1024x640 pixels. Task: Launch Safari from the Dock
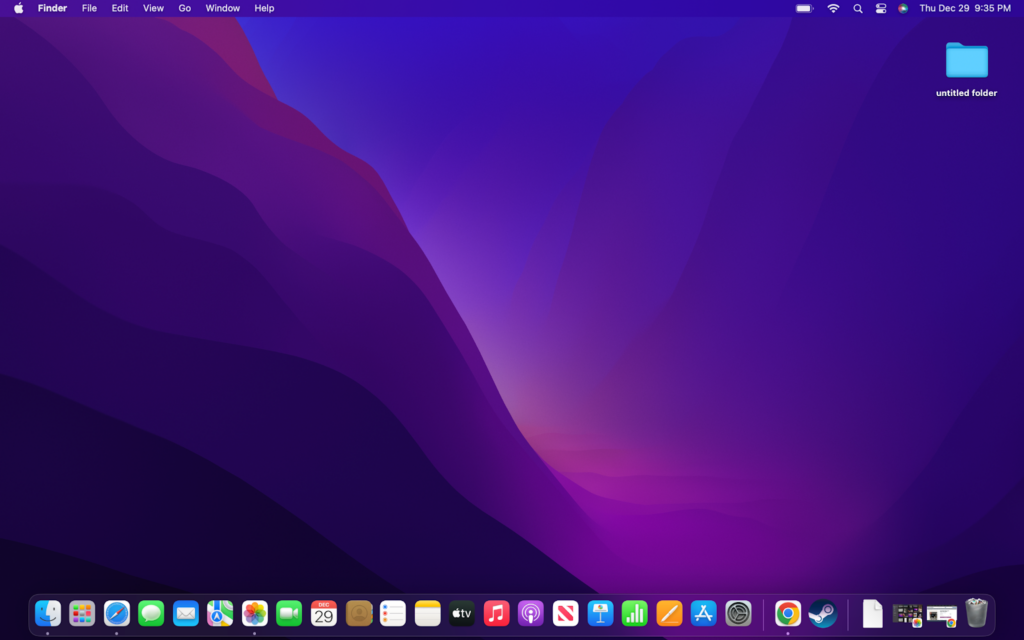pos(117,614)
